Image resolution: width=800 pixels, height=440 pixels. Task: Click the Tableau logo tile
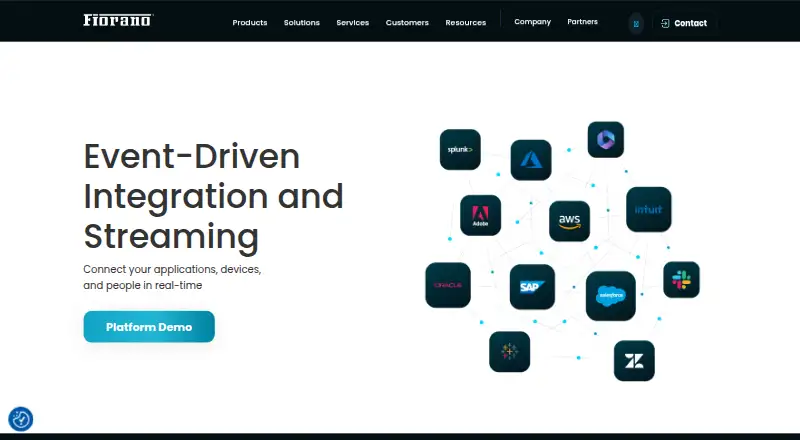(x=510, y=352)
